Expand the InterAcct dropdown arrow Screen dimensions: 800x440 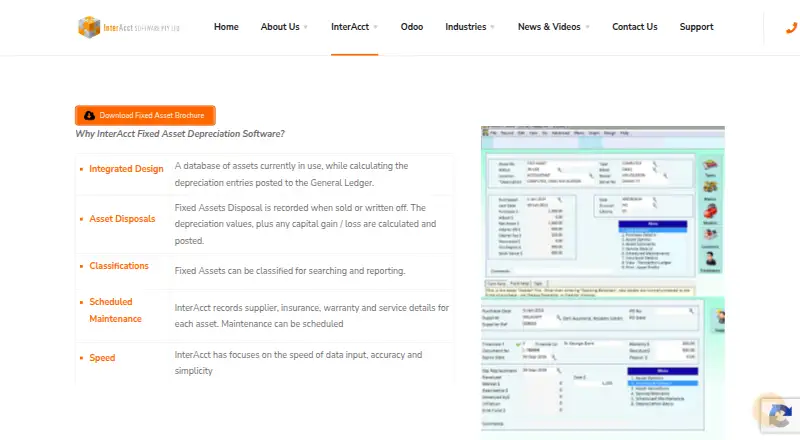tap(376, 28)
